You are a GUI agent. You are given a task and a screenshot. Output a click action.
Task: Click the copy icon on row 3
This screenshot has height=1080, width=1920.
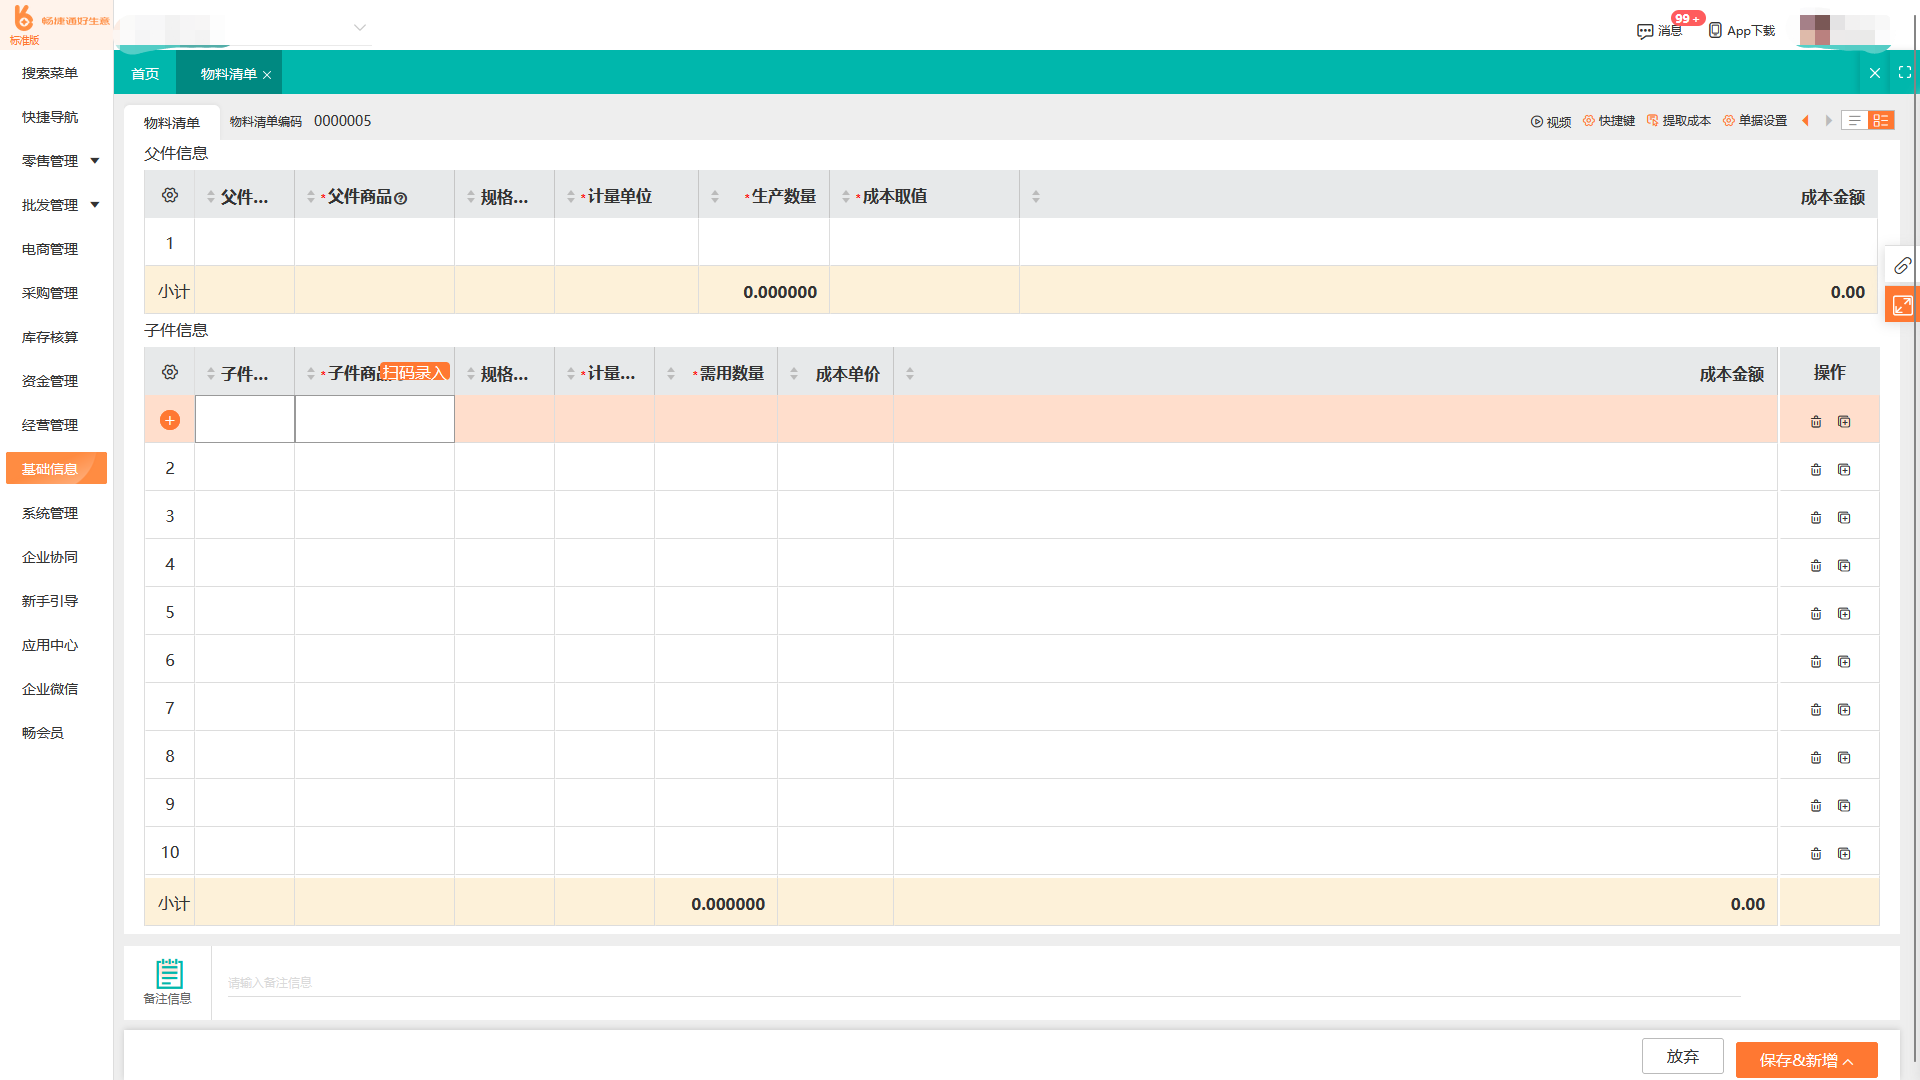[x=1844, y=517]
